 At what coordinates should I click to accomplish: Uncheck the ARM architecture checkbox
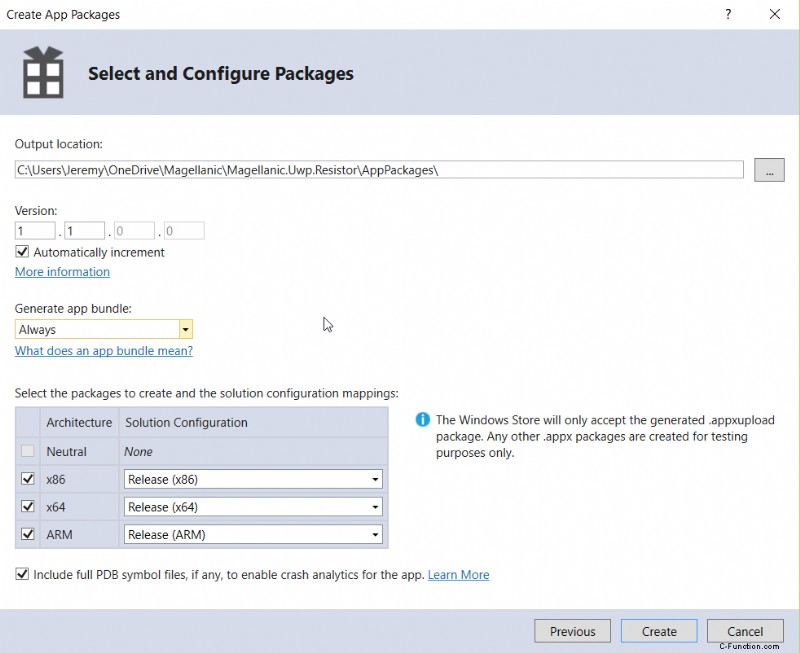pyautogui.click(x=28, y=534)
